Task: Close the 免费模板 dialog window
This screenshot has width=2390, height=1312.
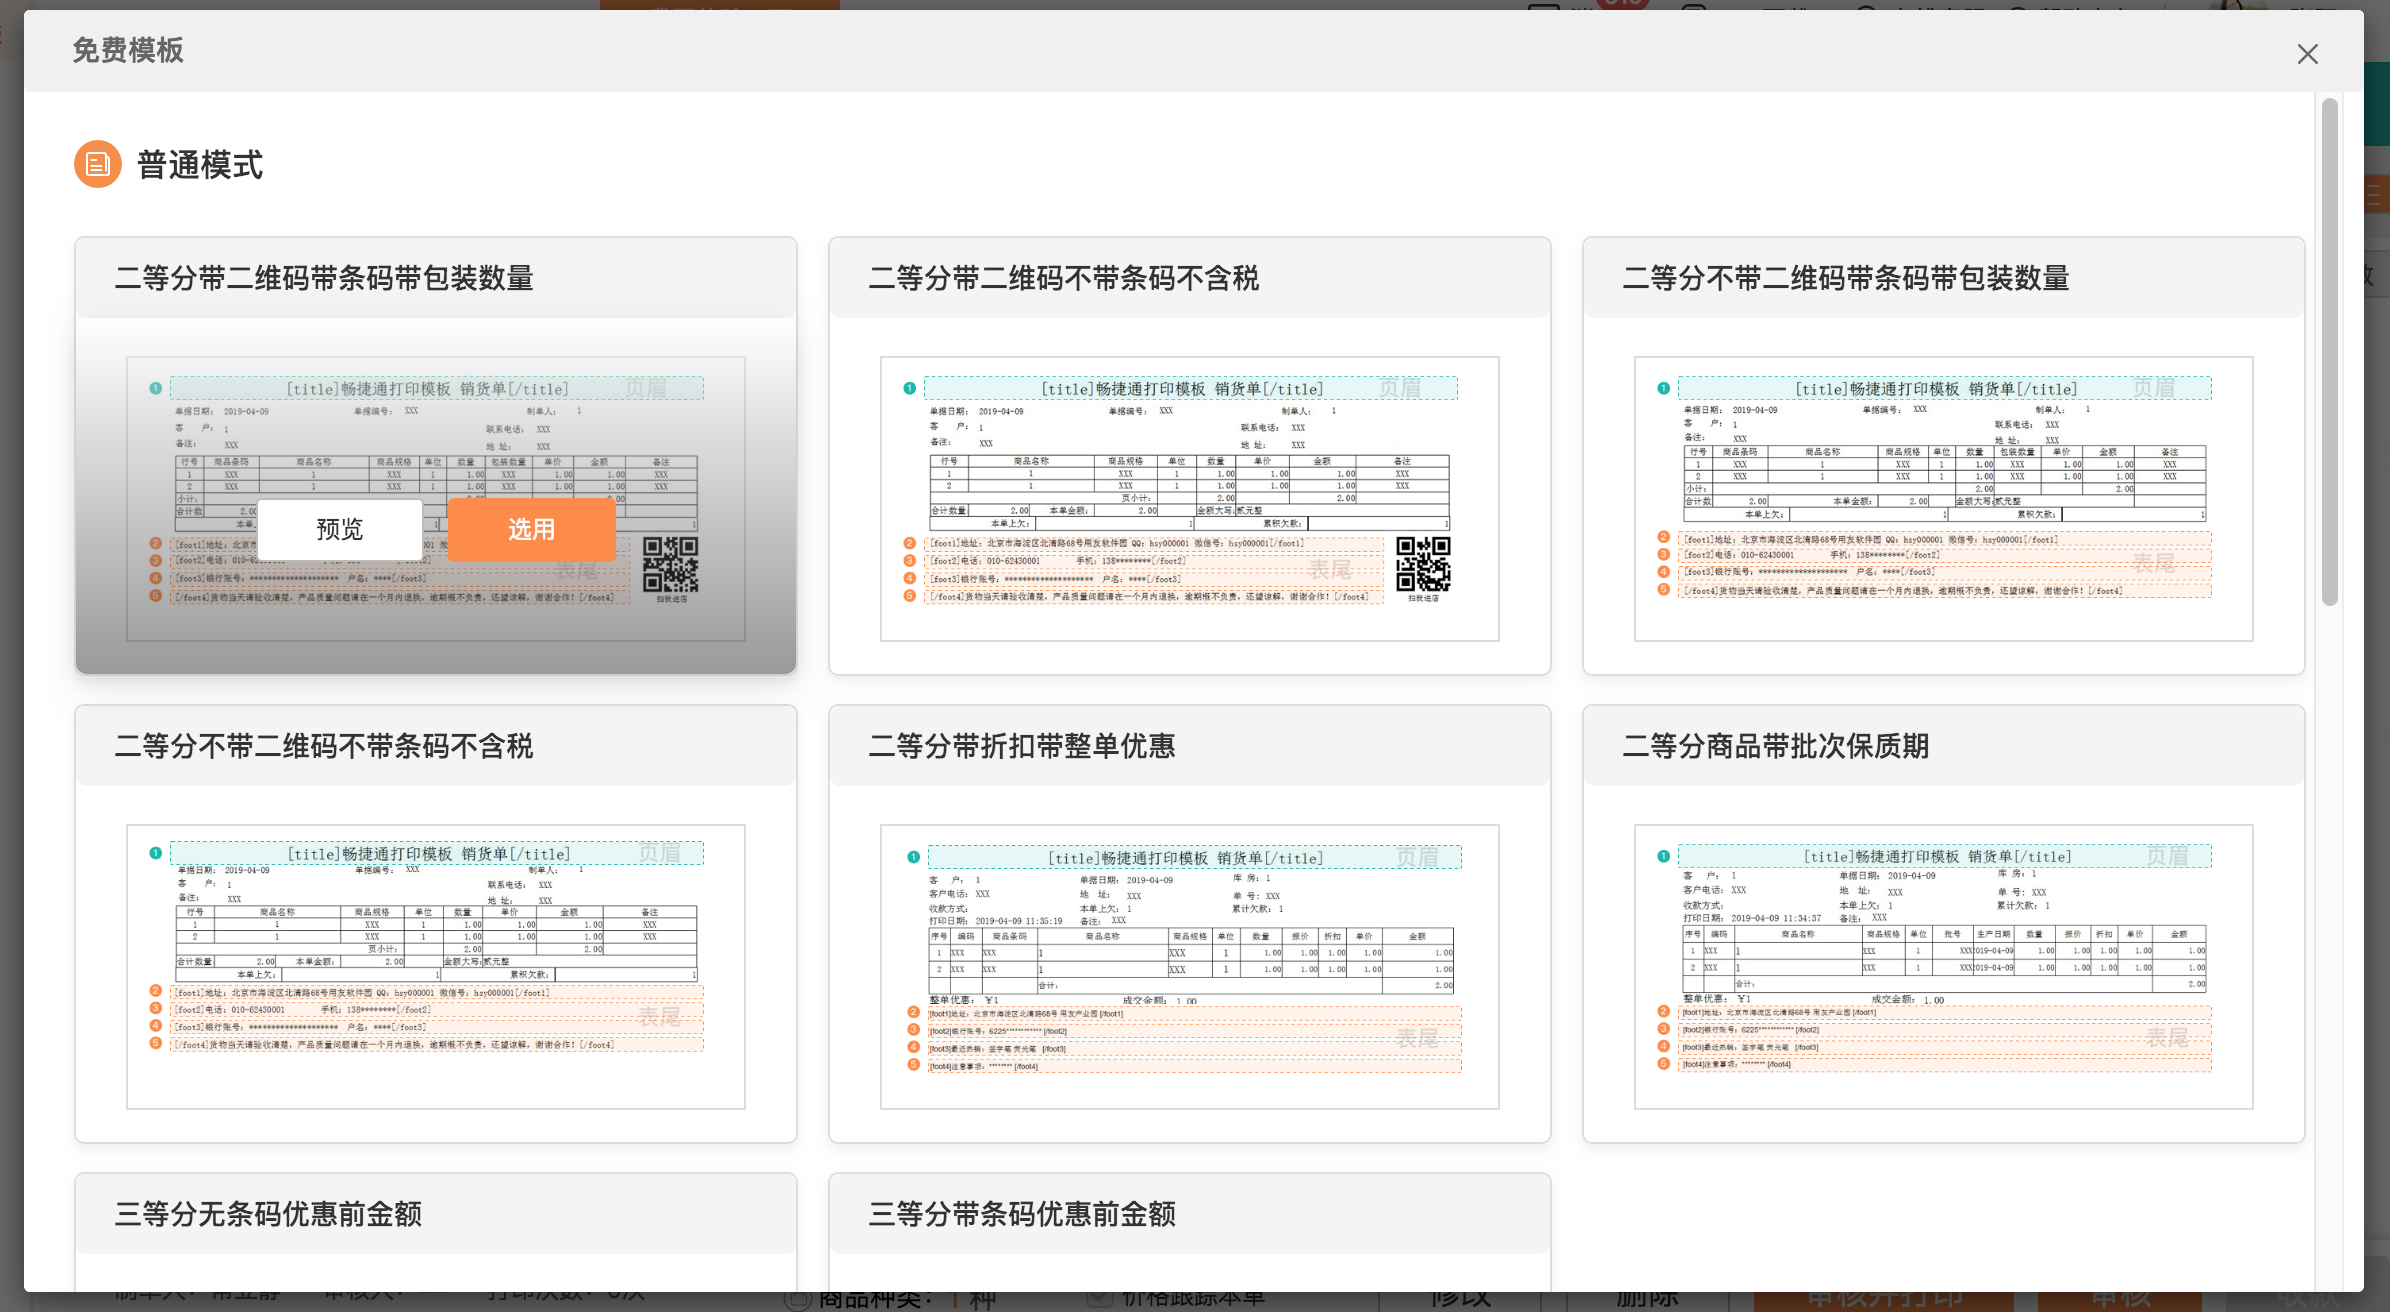Action: [x=2308, y=53]
